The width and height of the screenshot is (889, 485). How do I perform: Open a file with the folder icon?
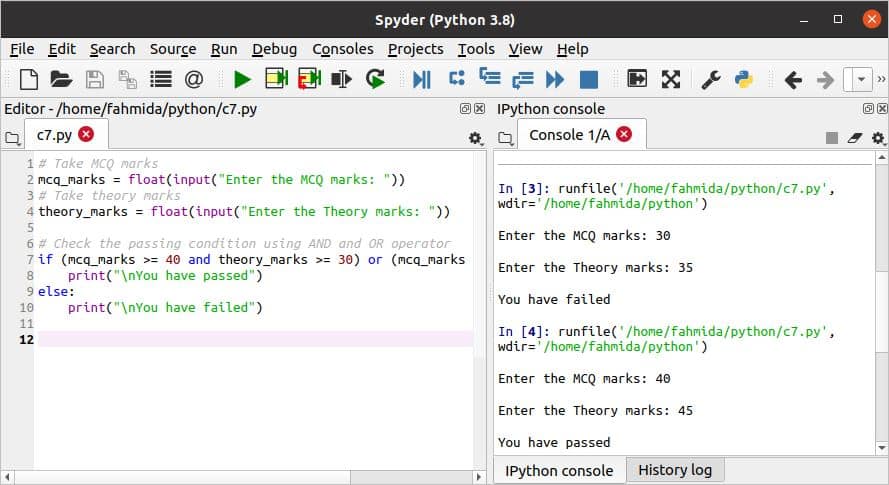pyautogui.click(x=61, y=79)
